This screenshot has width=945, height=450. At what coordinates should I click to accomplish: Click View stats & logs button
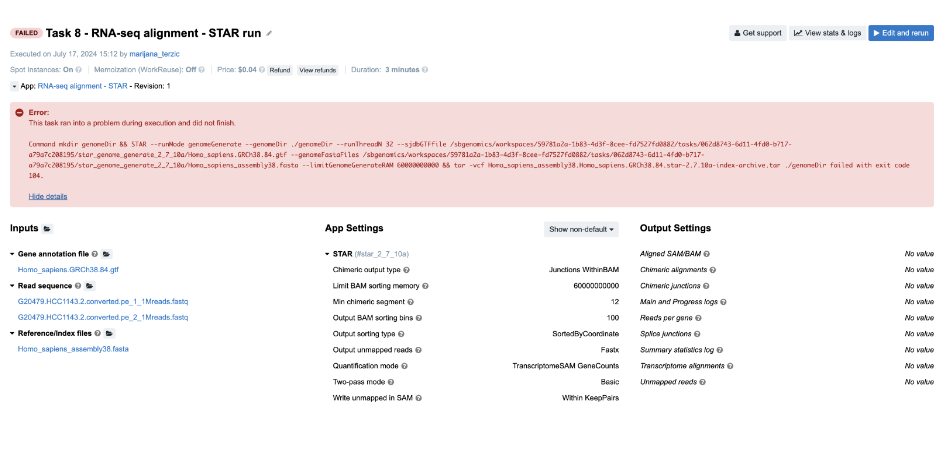(826, 33)
